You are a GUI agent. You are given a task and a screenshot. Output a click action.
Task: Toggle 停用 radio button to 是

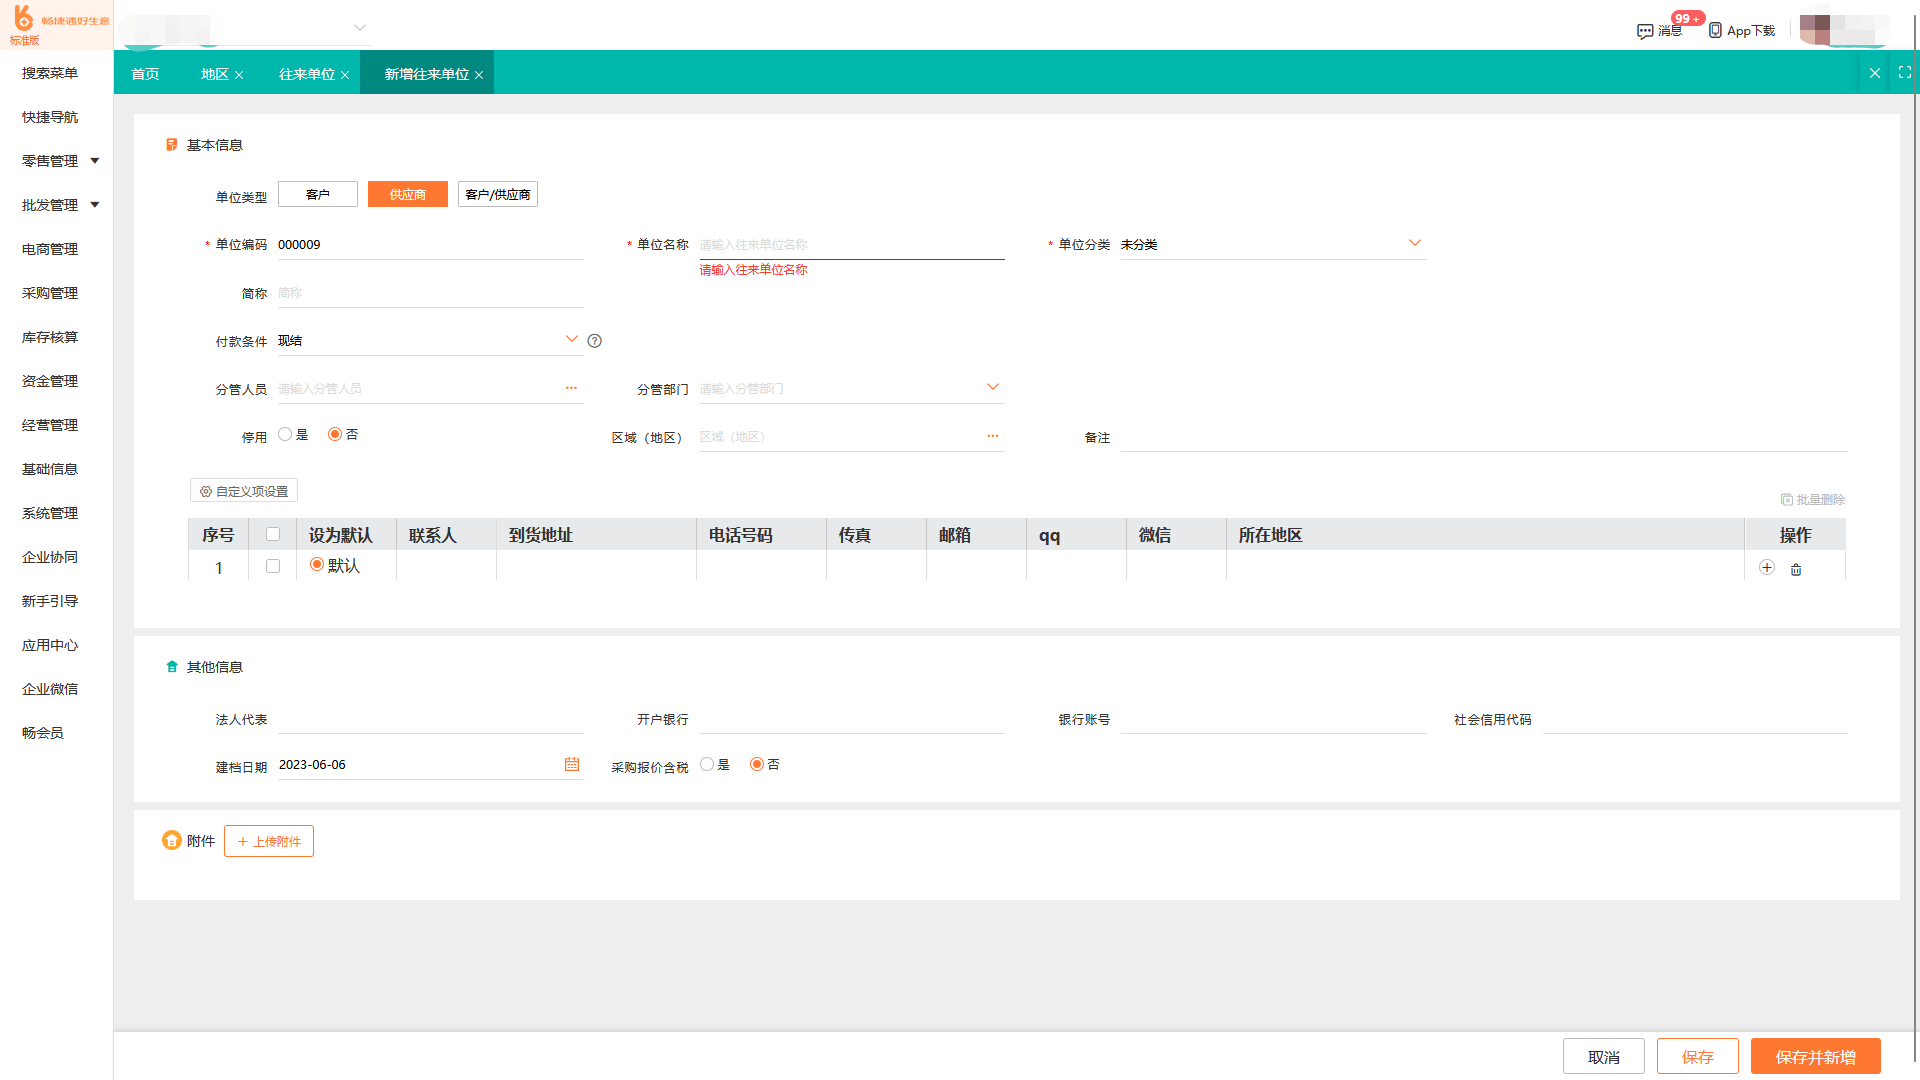pyautogui.click(x=287, y=434)
